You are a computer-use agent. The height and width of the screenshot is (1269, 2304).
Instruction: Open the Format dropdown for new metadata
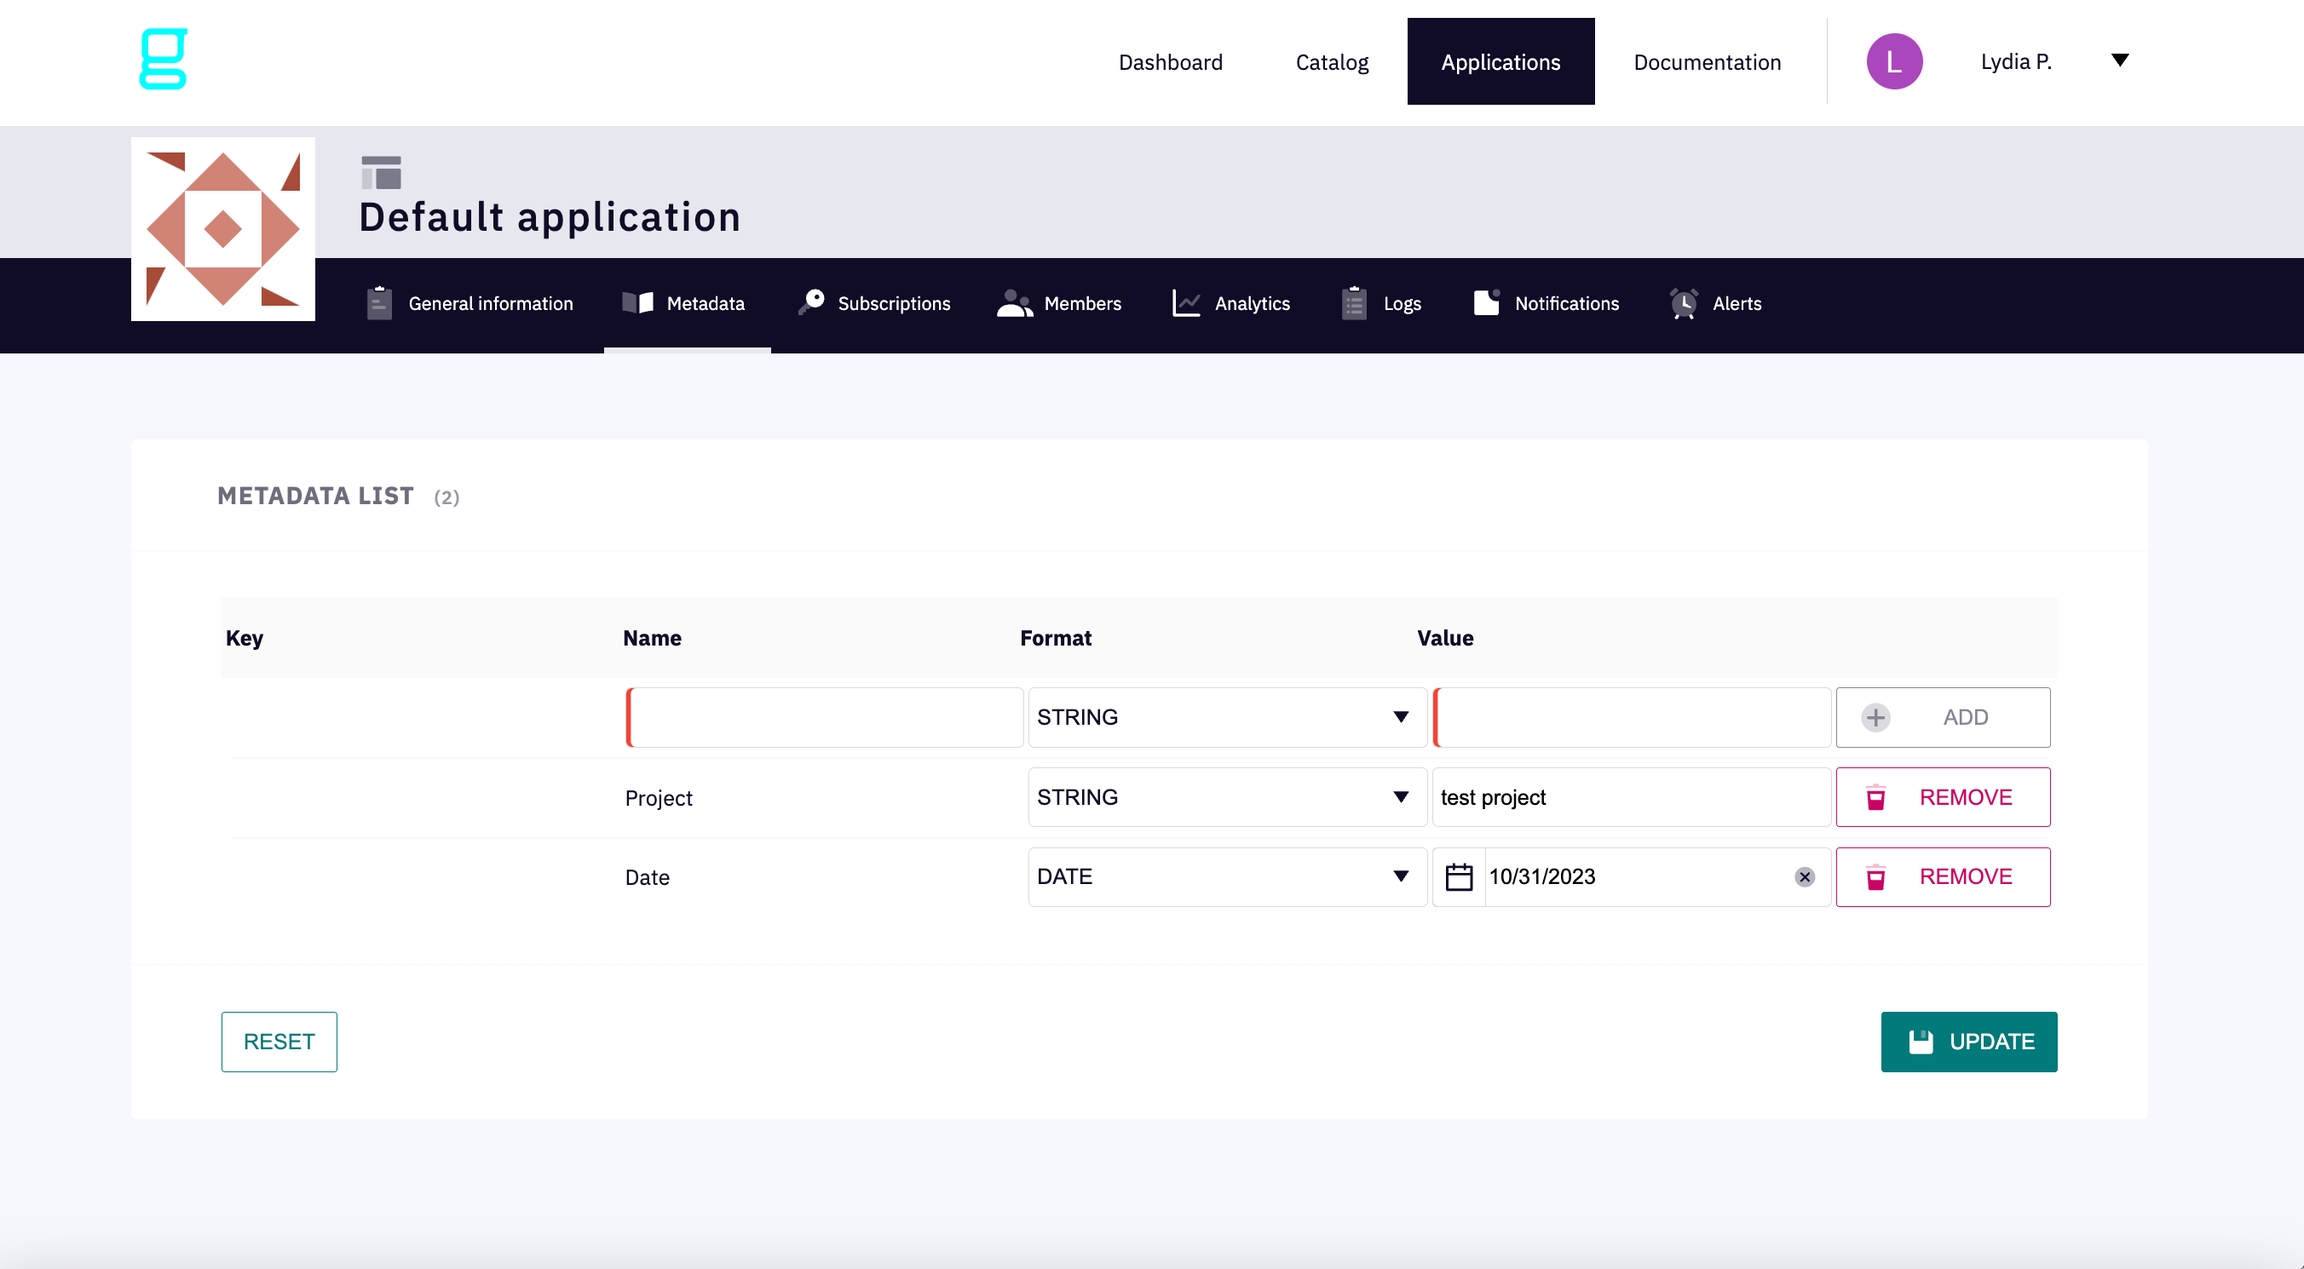pyautogui.click(x=1226, y=717)
